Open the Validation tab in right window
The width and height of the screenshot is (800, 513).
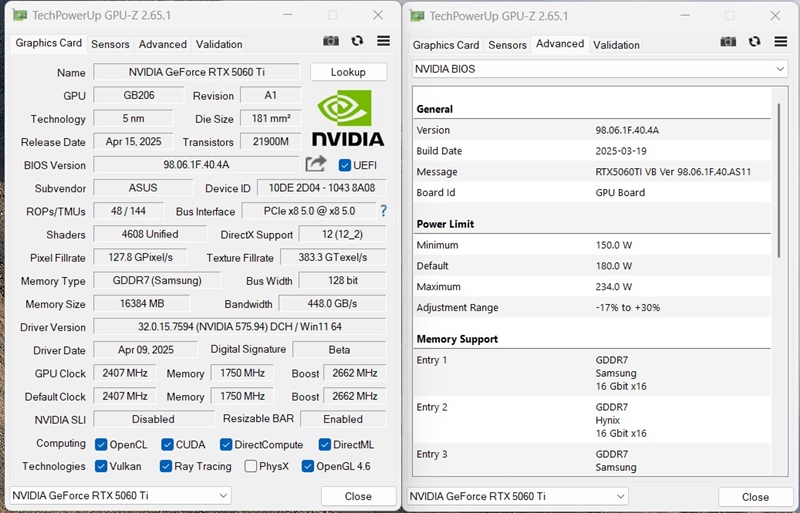616,45
